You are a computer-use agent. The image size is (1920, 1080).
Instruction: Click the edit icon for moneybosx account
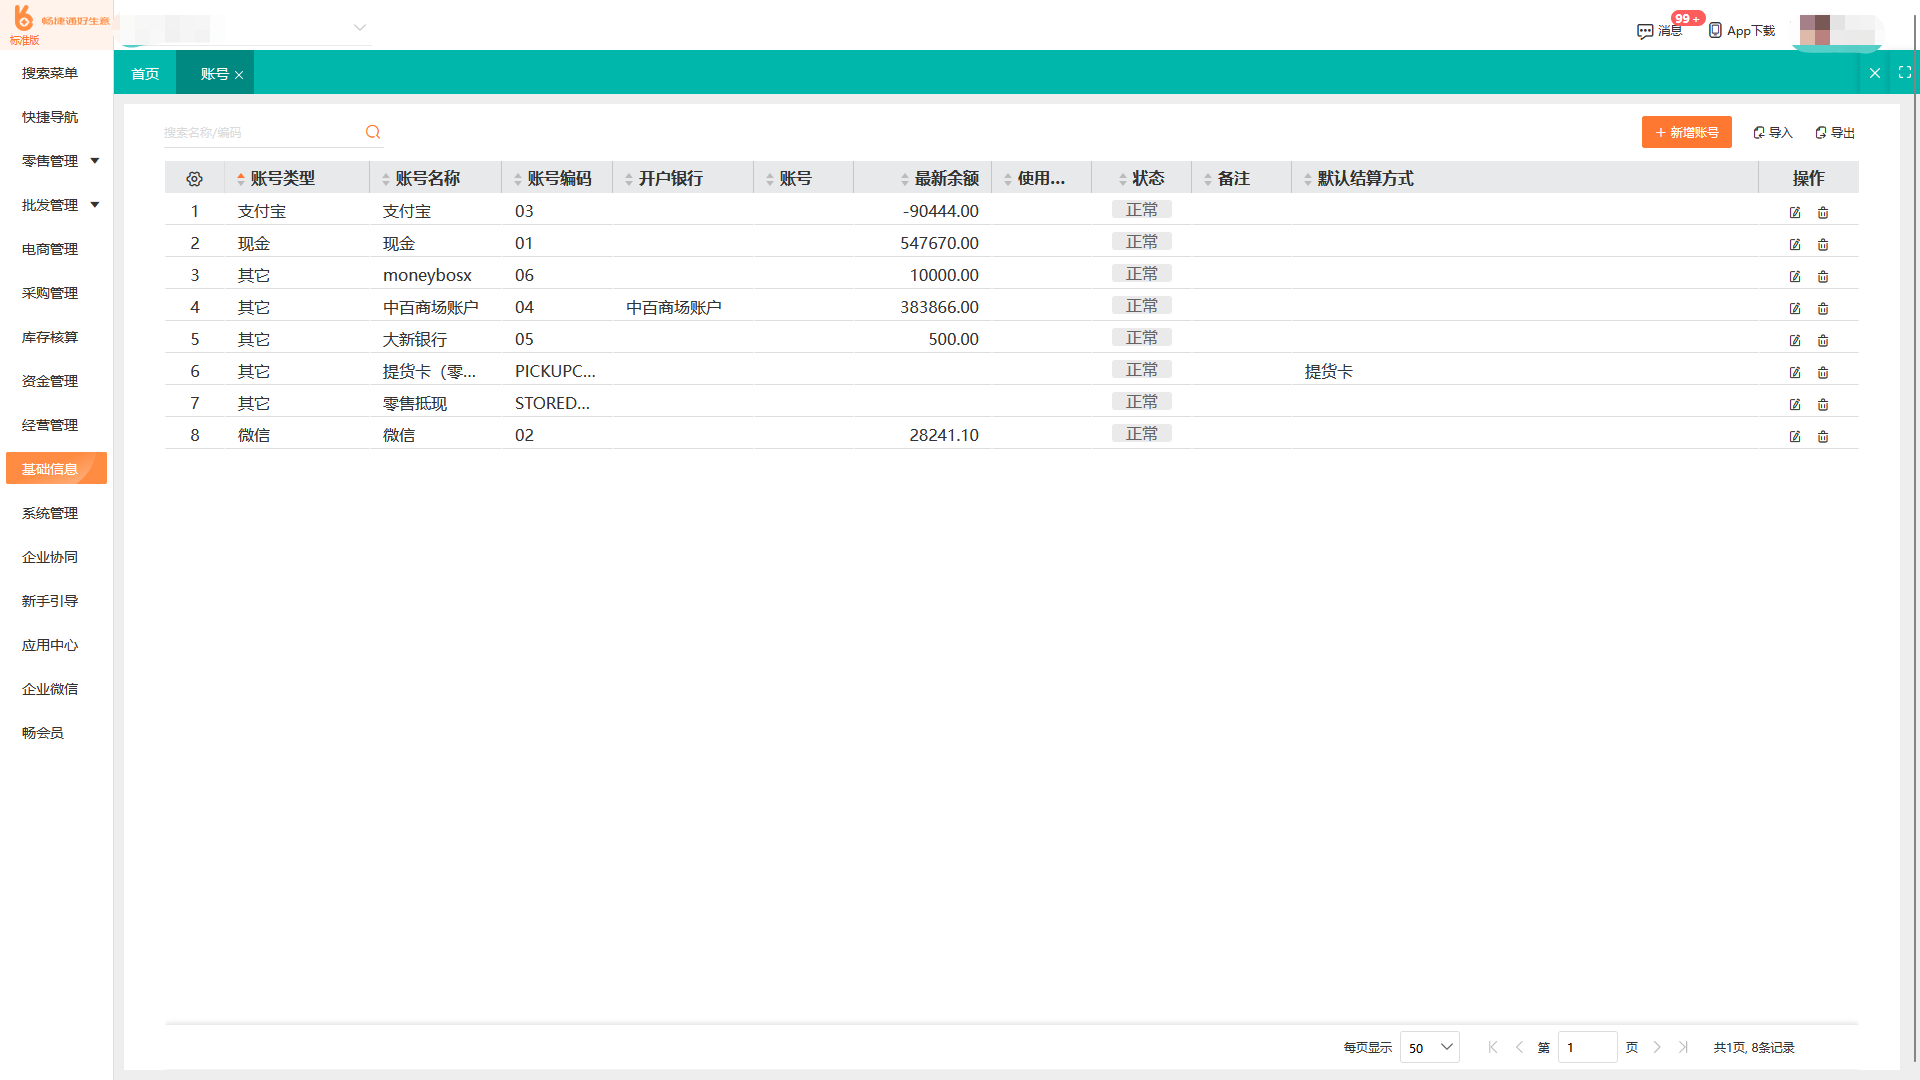coord(1795,274)
